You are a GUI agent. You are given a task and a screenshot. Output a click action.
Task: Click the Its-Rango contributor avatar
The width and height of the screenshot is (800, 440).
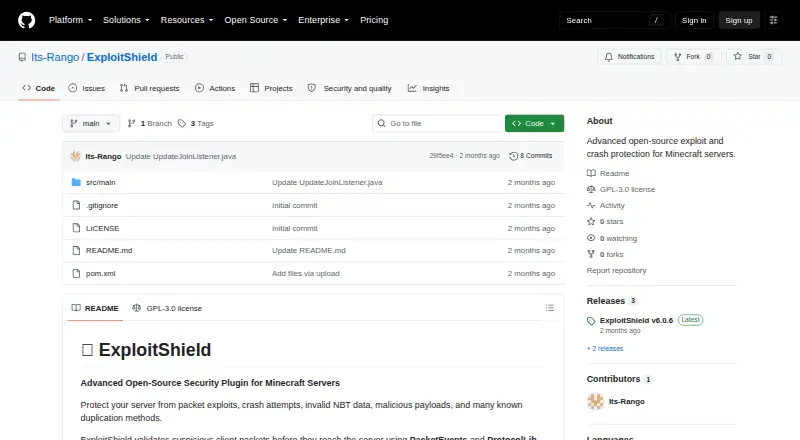click(595, 402)
